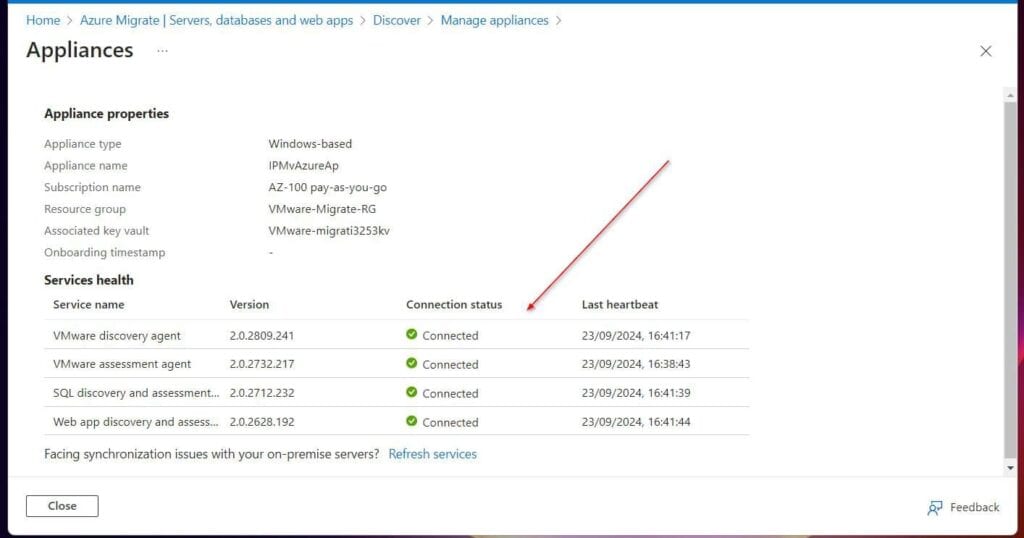Open the ellipsis menu beside Appliances title
This screenshot has height=538, width=1024.
162,50
